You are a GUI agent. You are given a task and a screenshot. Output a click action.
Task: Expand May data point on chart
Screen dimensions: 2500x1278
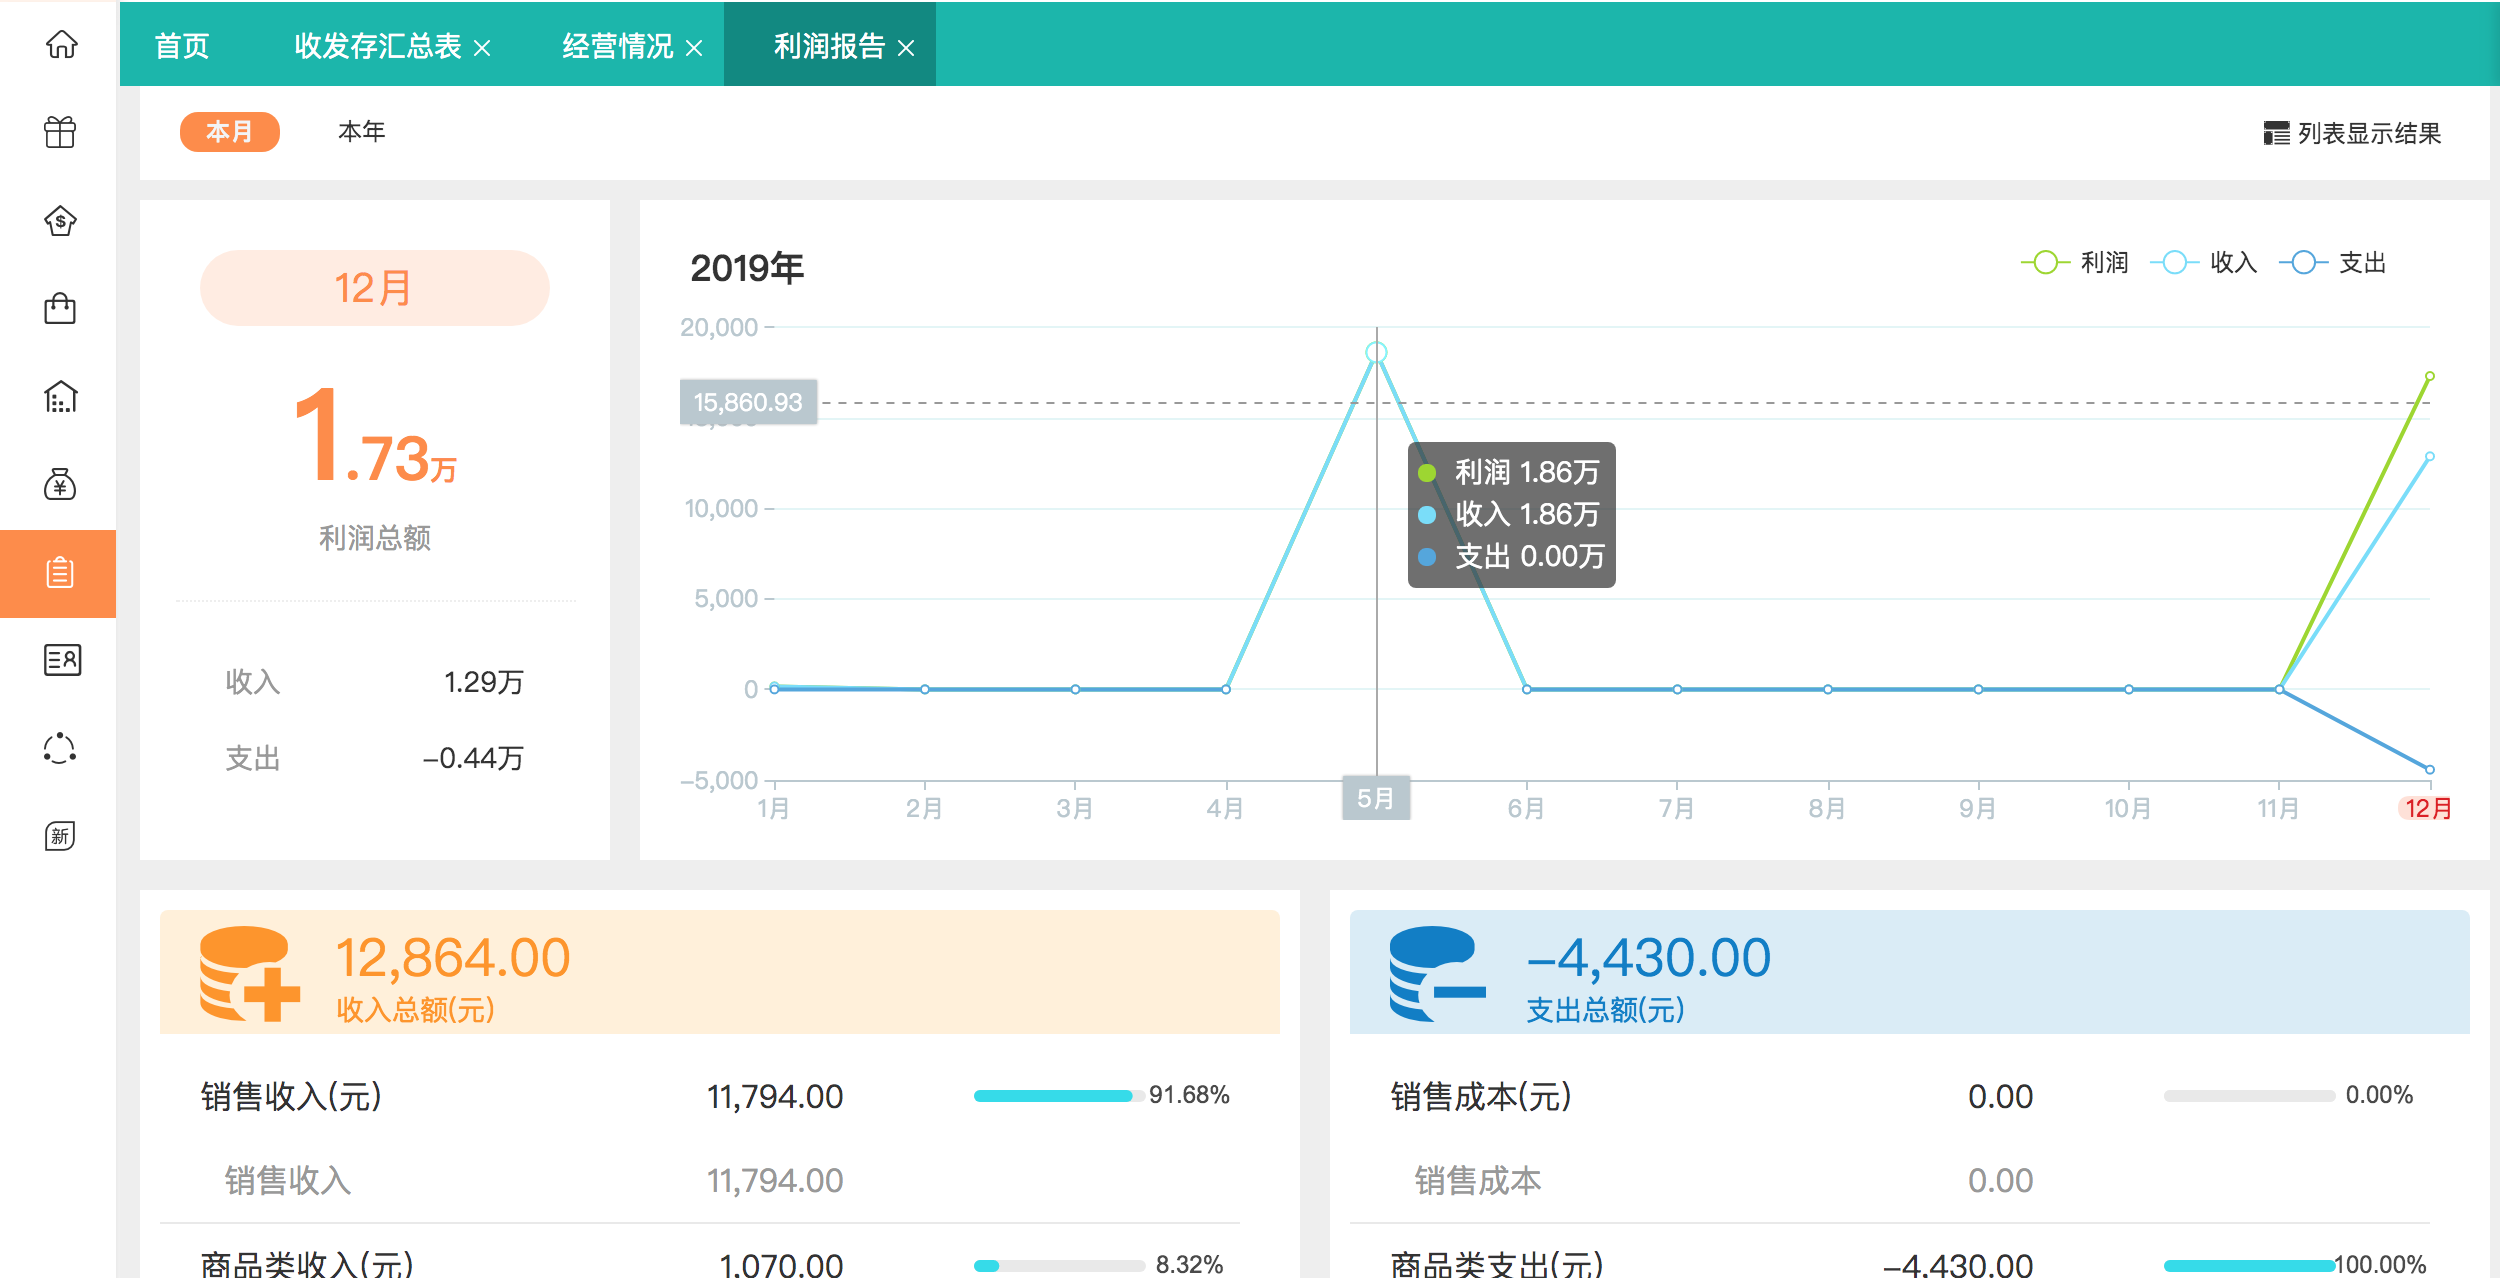coord(1372,344)
